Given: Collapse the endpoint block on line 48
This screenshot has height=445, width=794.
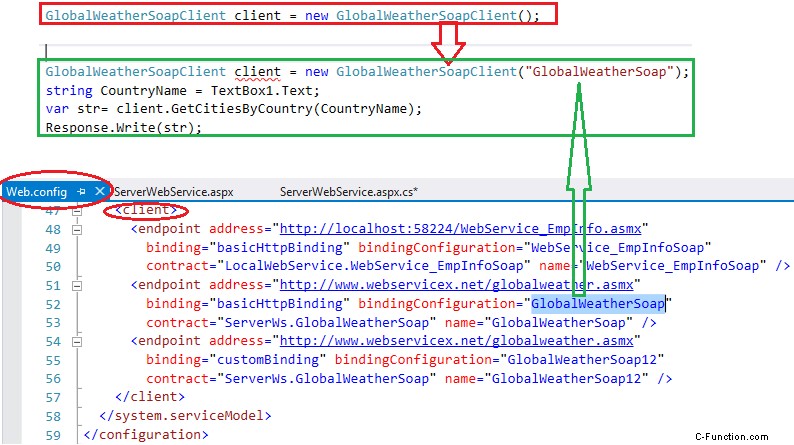Looking at the screenshot, I should (x=77, y=229).
